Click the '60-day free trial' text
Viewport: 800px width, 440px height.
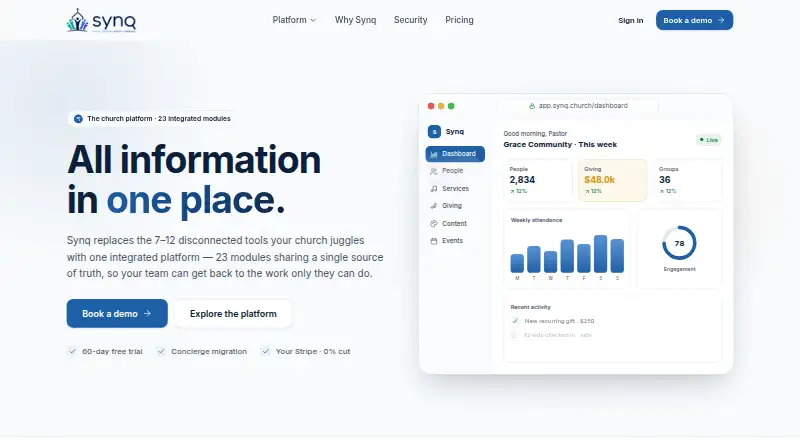click(x=112, y=352)
